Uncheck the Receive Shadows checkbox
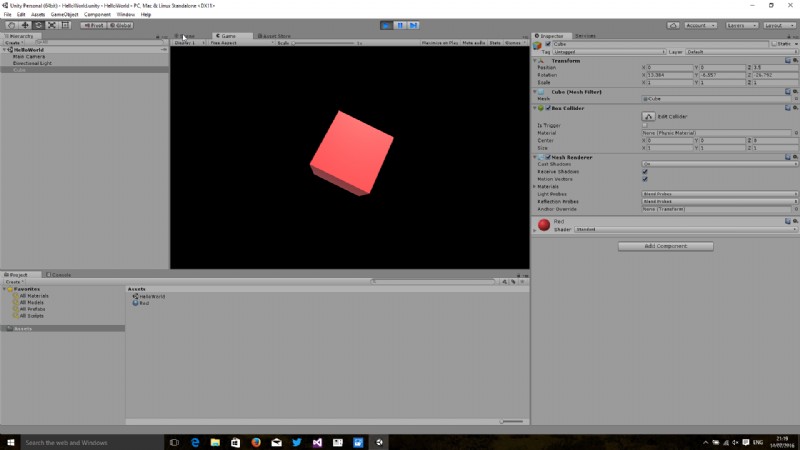The image size is (800, 450). tap(645, 171)
